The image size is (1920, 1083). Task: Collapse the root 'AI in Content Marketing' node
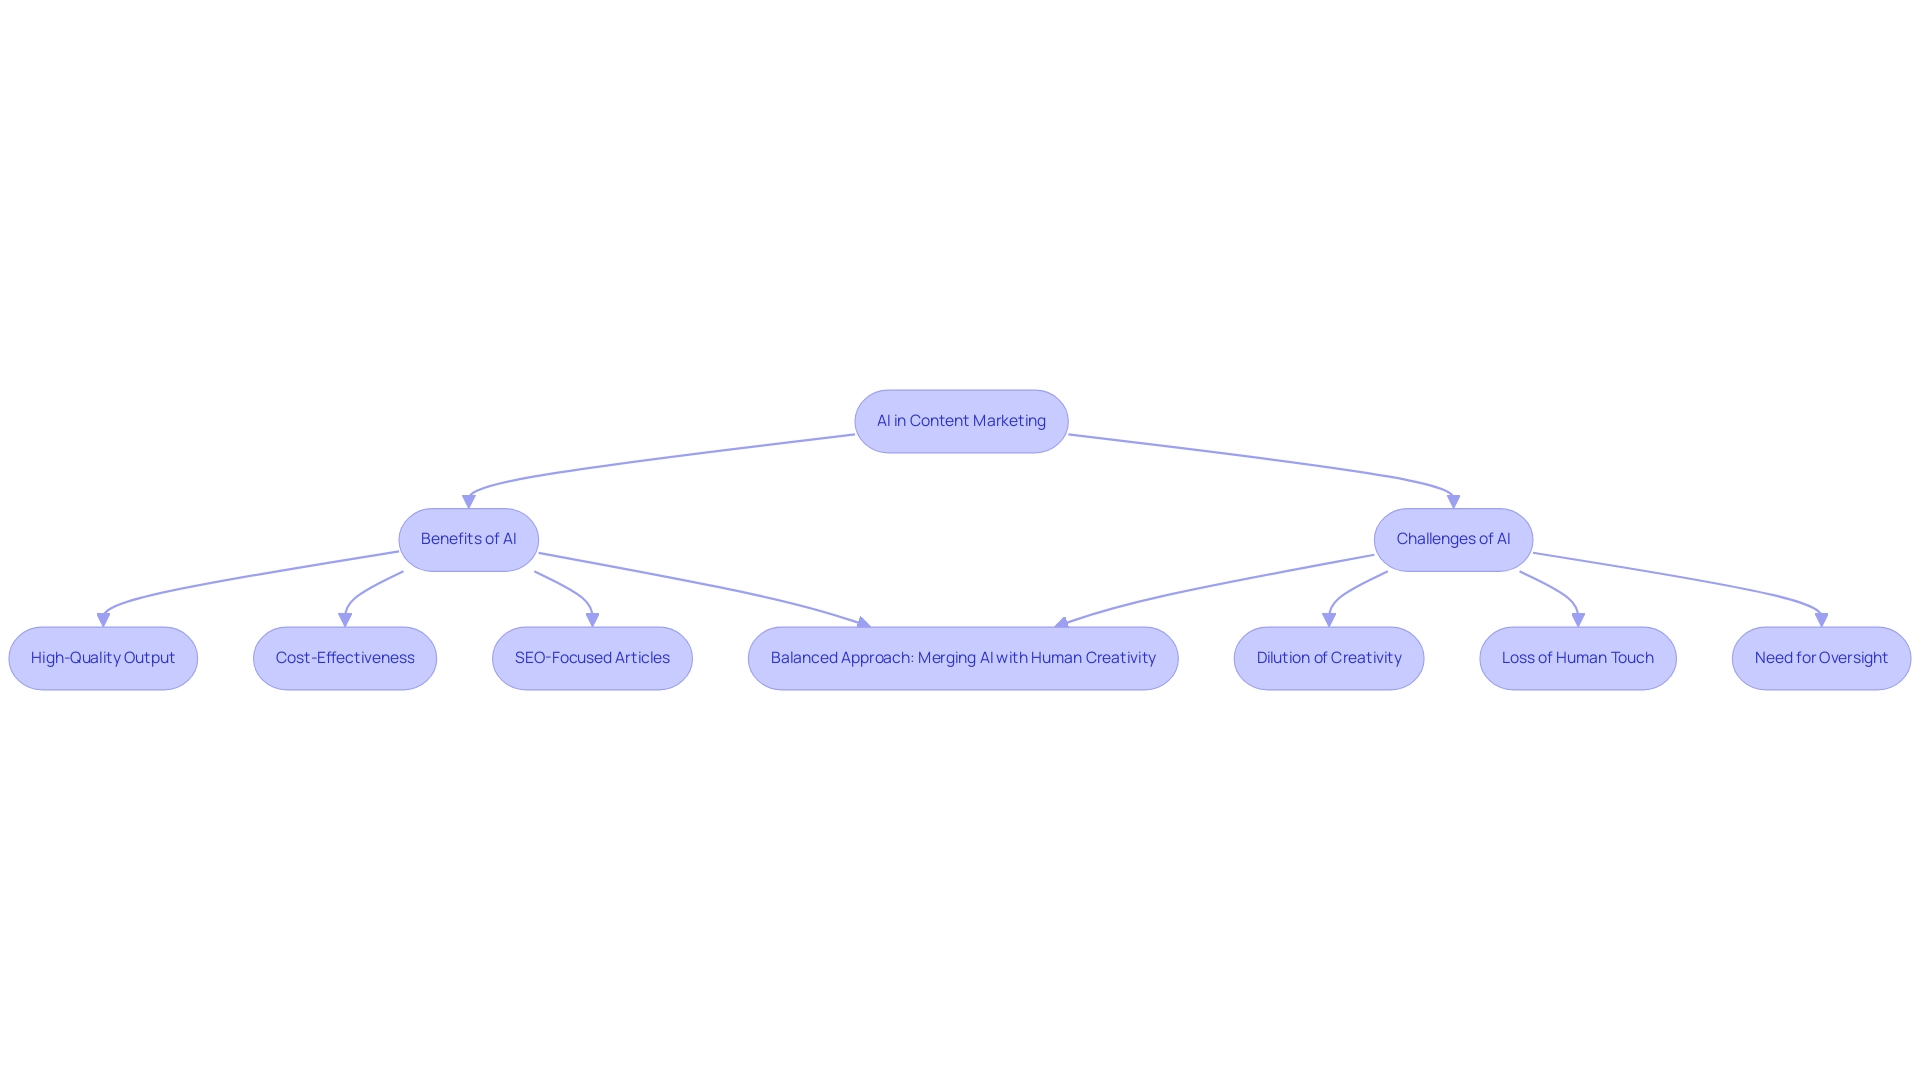pyautogui.click(x=960, y=419)
